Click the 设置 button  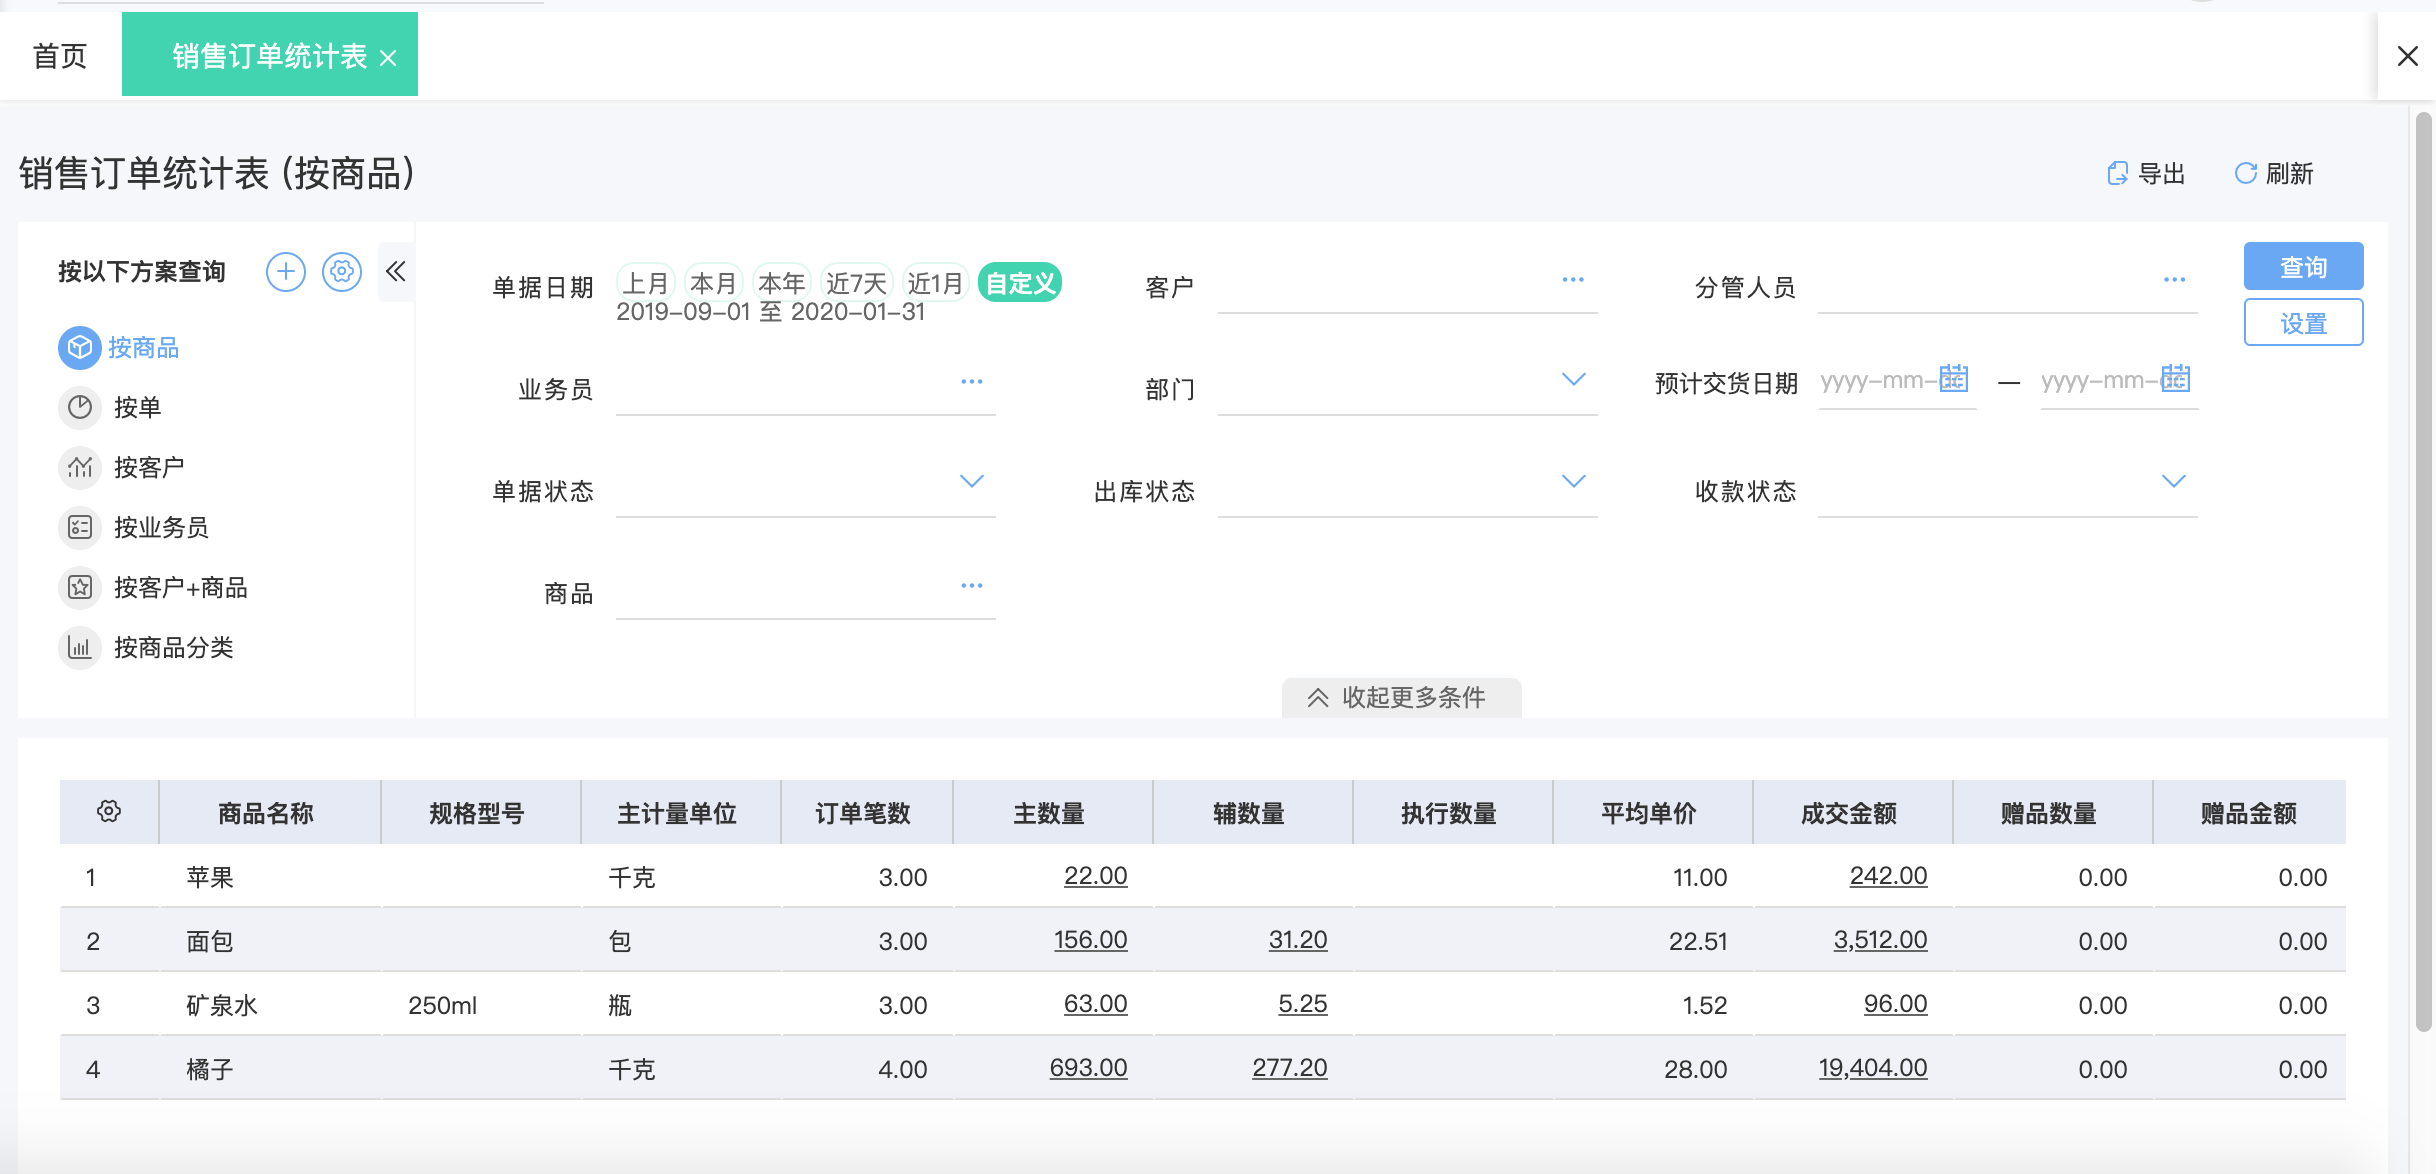(x=2306, y=323)
